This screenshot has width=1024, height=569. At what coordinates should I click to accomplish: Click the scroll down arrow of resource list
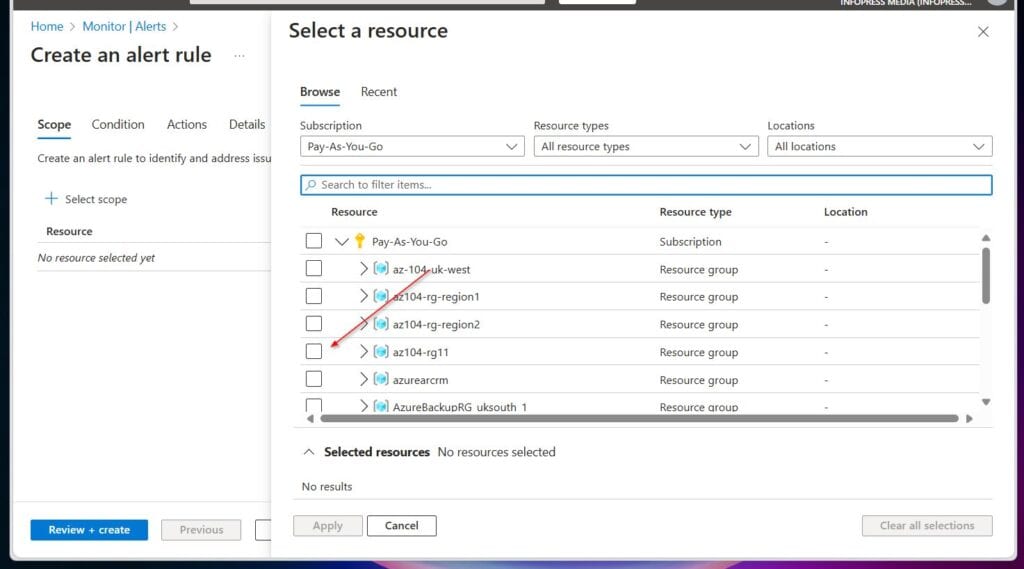click(986, 402)
